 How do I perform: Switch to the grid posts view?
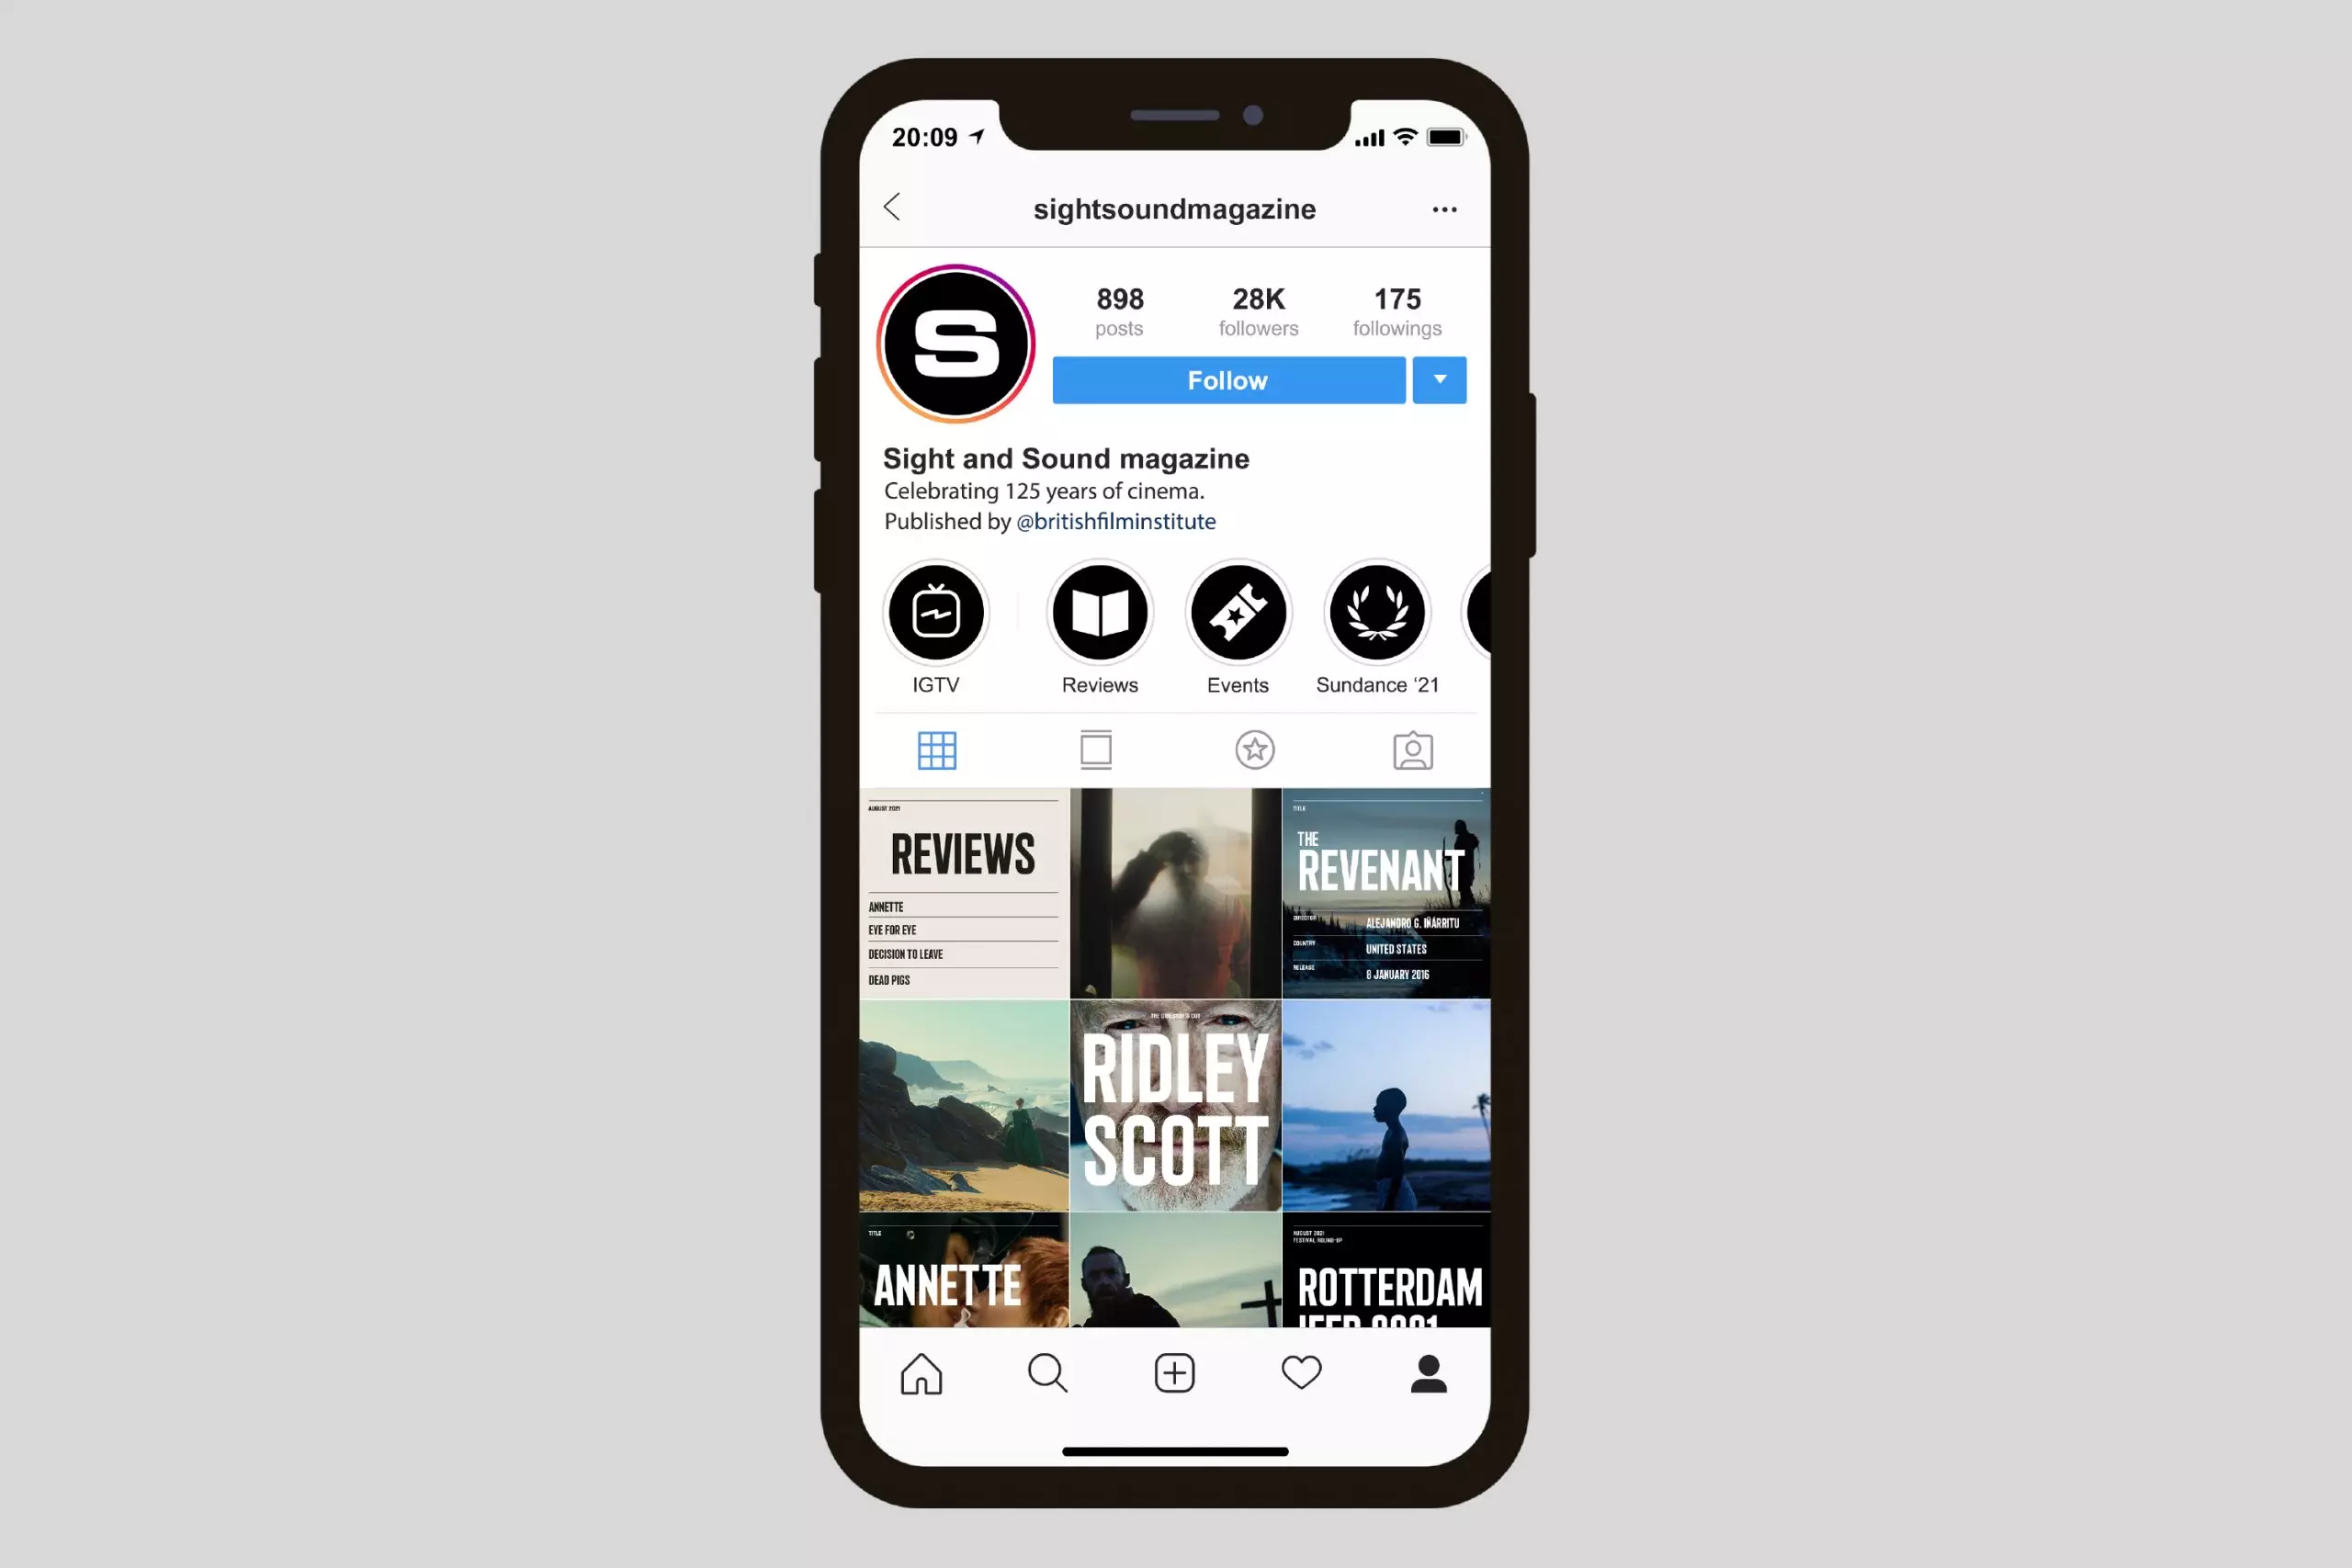point(938,750)
